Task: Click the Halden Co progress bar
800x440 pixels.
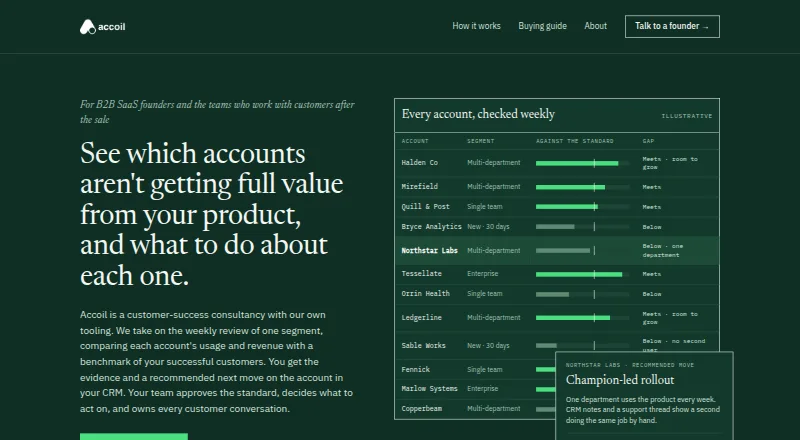Action: coord(582,163)
